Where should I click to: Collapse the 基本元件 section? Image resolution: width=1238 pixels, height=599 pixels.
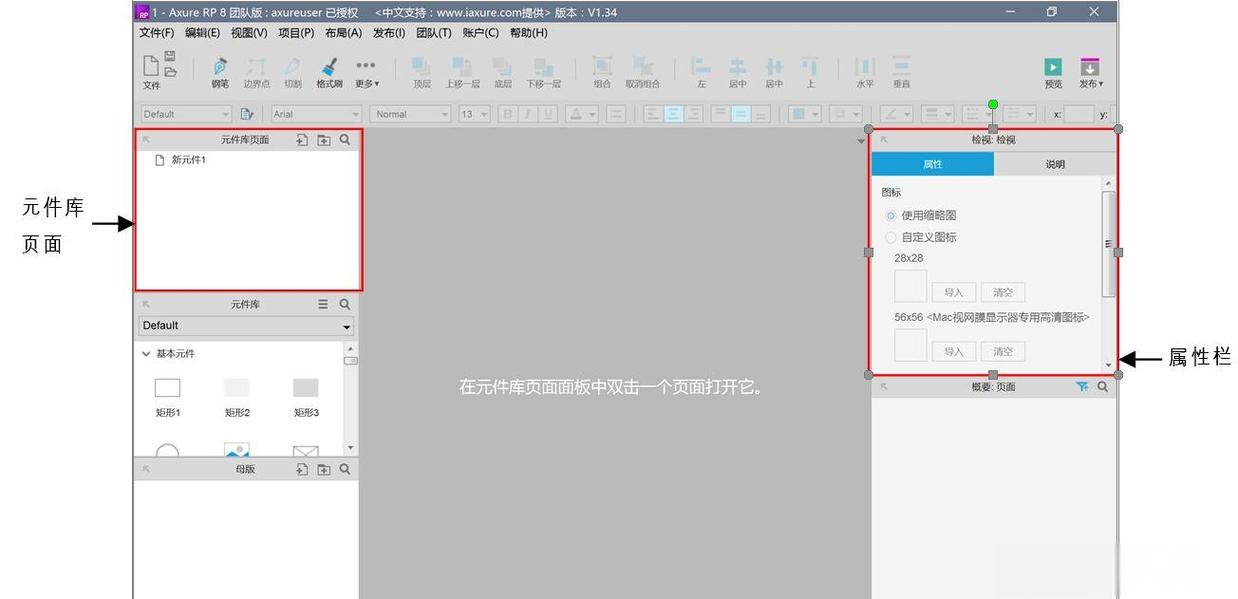point(145,353)
